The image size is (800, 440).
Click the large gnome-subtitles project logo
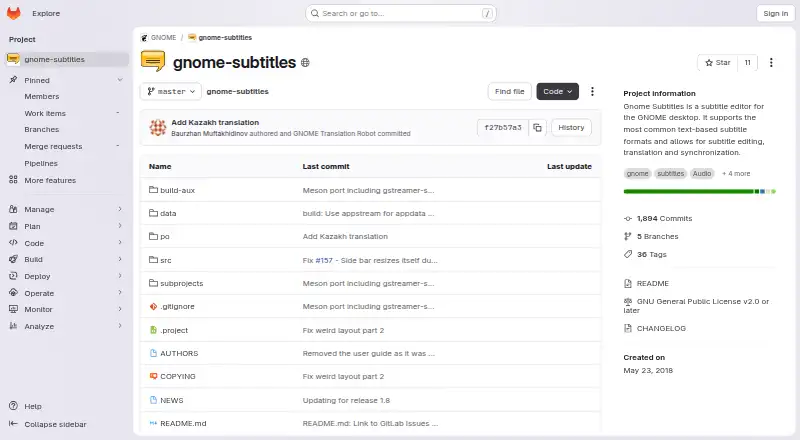[x=153, y=61]
